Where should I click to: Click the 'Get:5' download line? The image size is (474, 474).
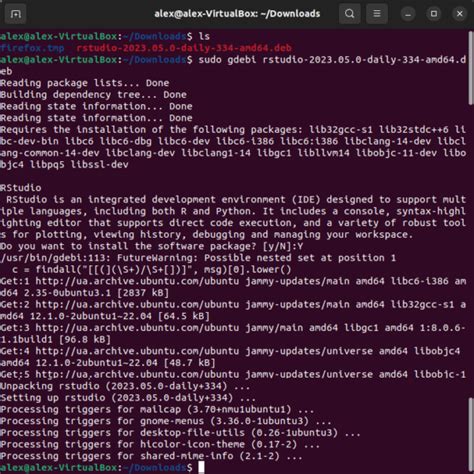[x=233, y=375]
